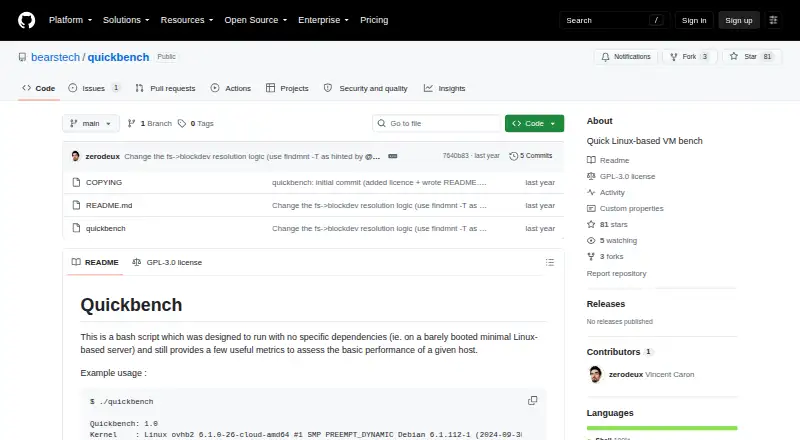Open the quickbench script file name
The height and width of the screenshot is (440, 800).
click(x=106, y=228)
